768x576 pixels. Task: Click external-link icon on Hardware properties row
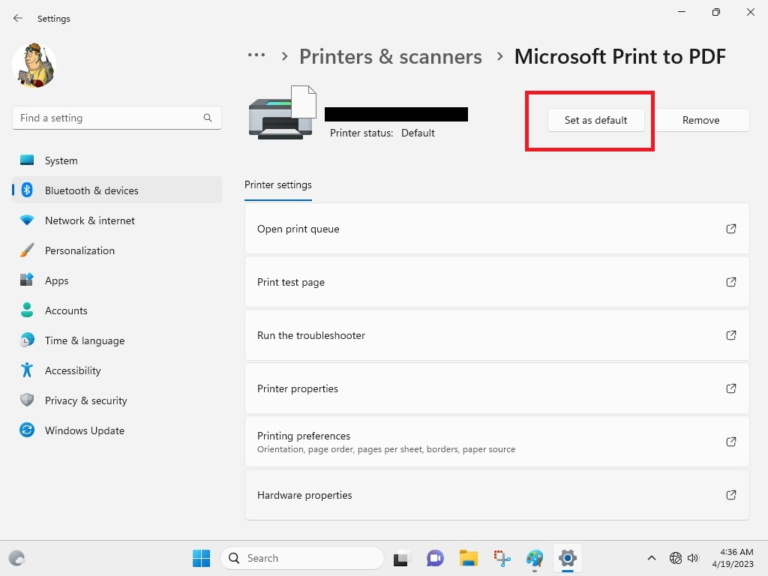coord(731,495)
